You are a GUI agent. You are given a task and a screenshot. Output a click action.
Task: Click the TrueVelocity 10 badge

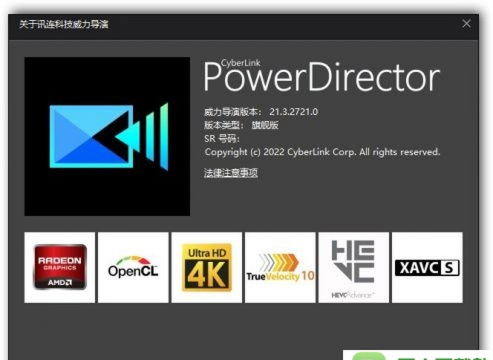click(280, 267)
